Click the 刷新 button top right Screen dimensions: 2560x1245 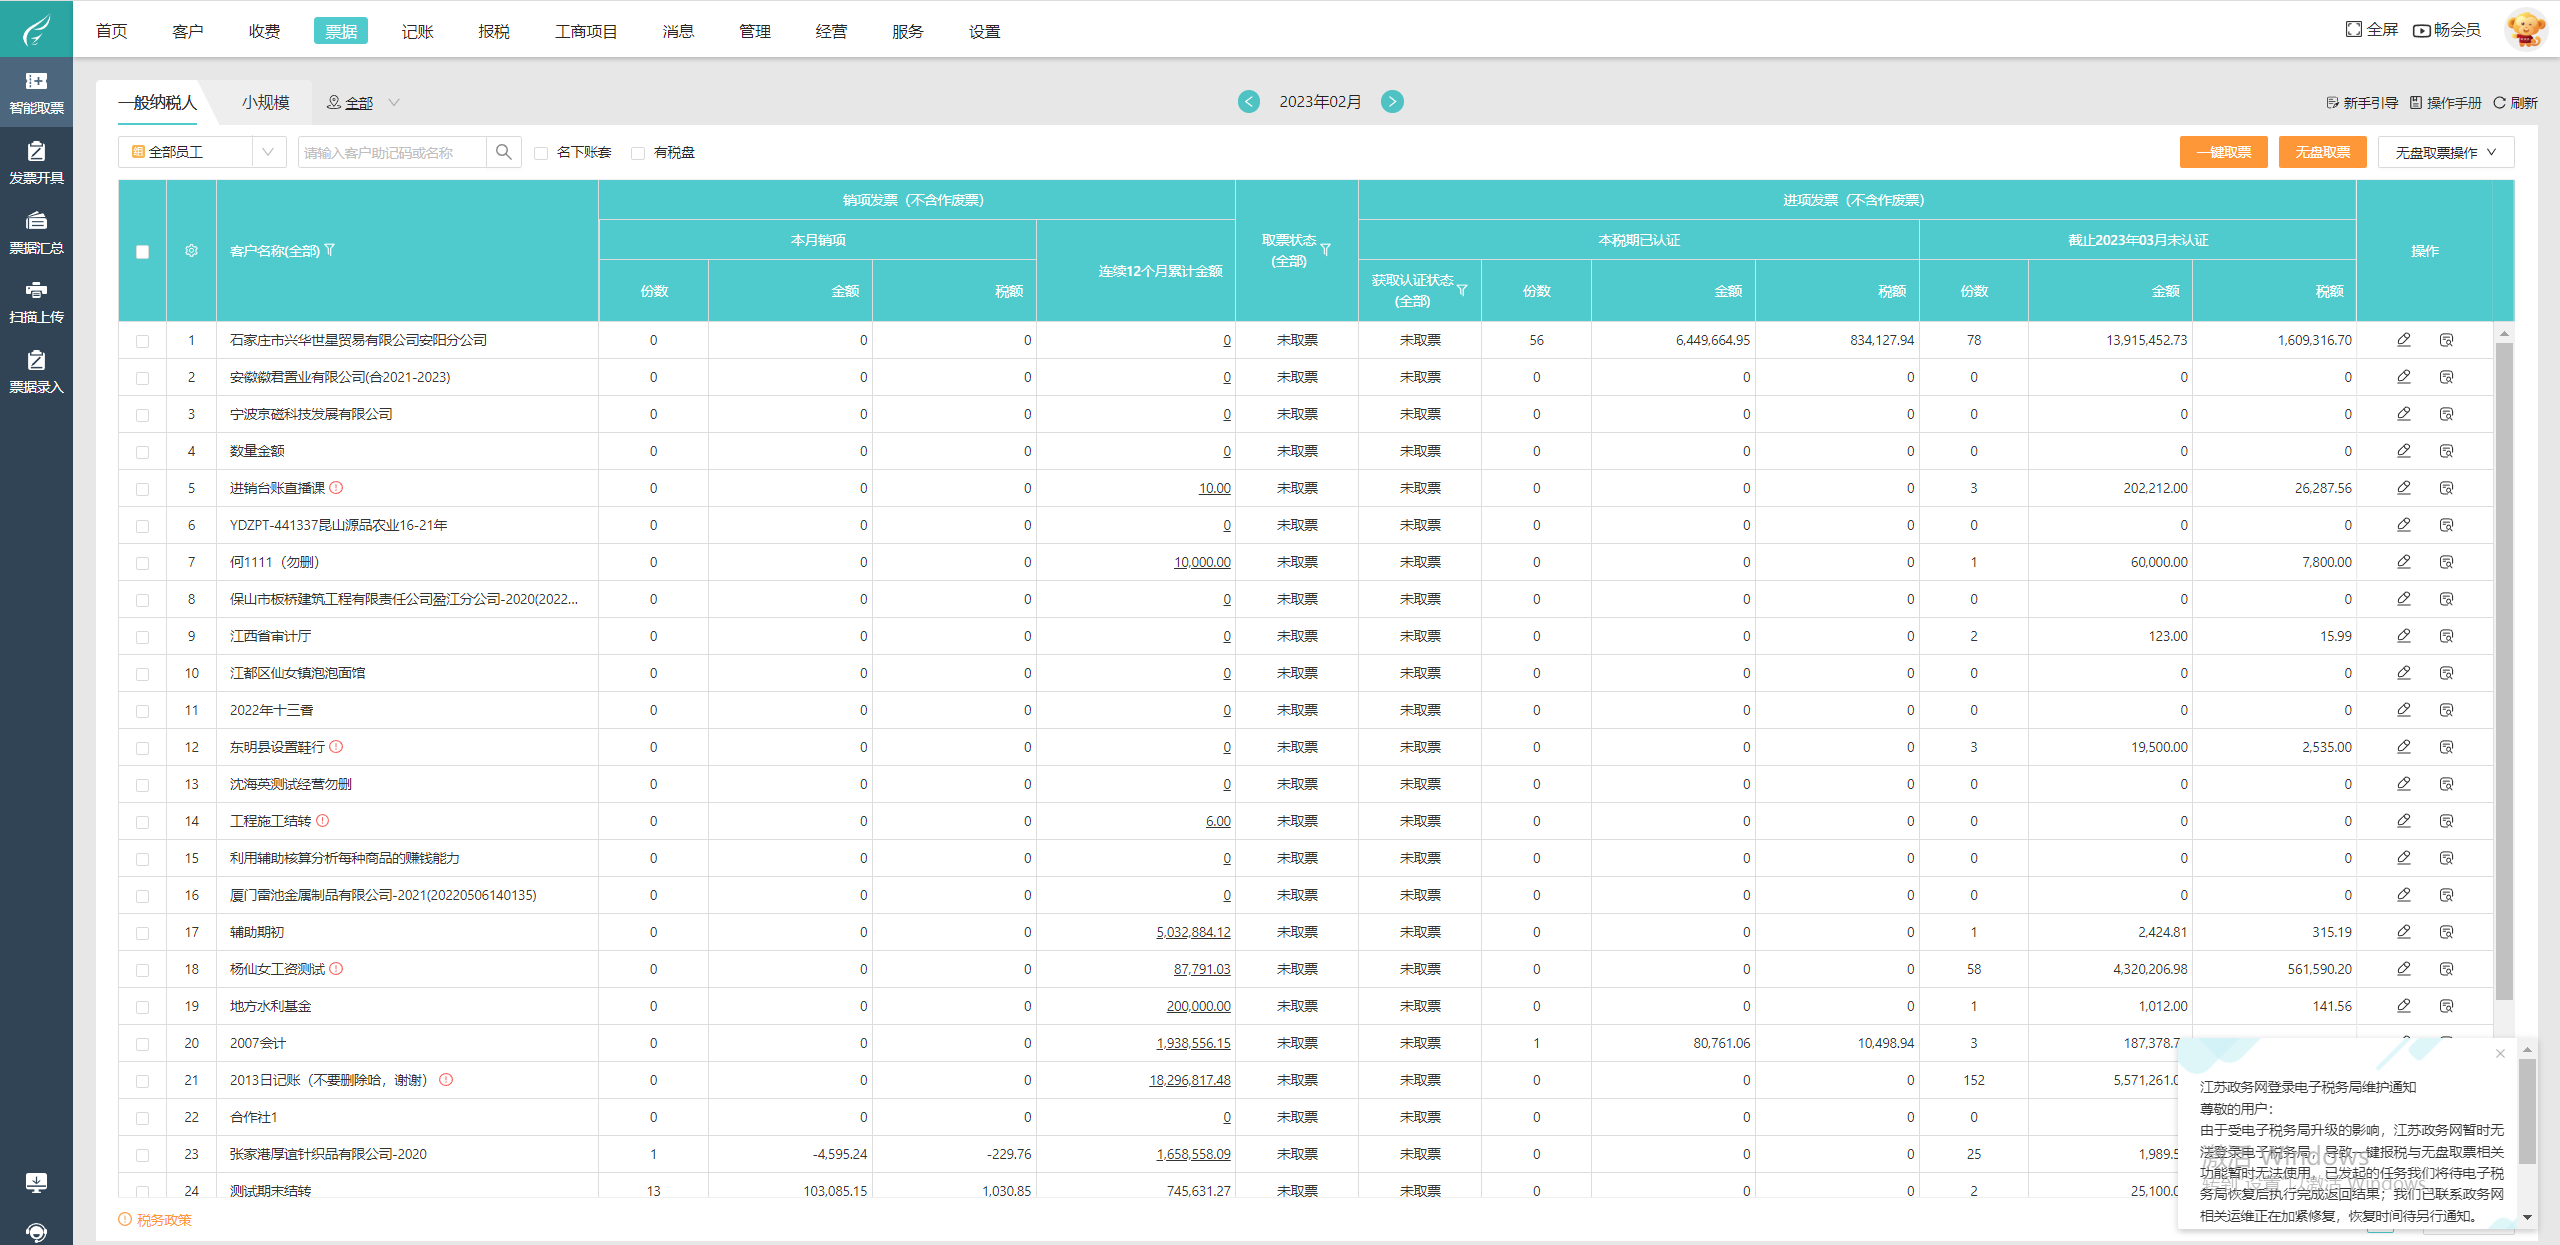coord(2518,103)
